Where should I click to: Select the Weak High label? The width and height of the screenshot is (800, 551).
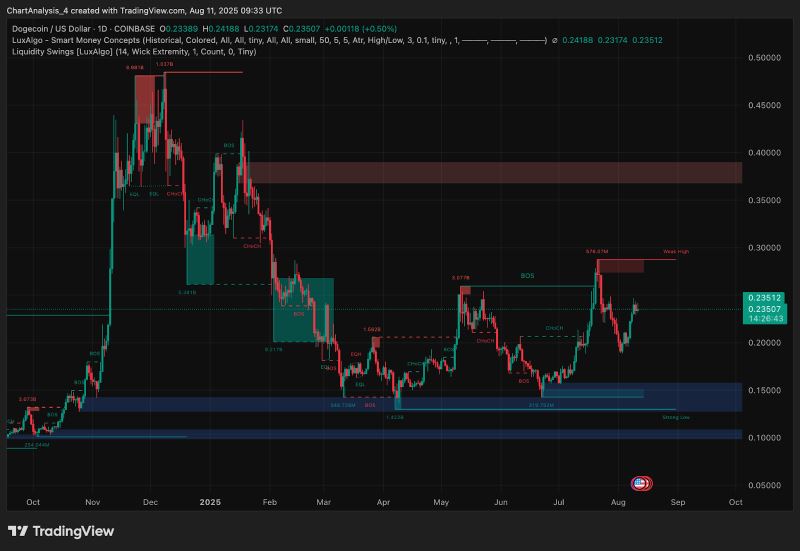[x=676, y=252]
